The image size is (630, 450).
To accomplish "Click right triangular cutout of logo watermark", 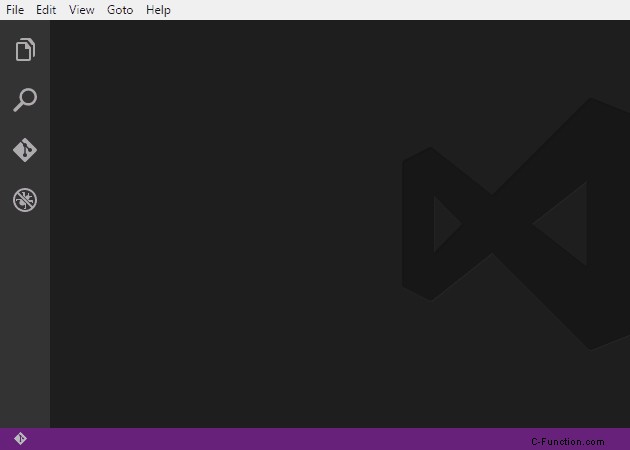I will click(565, 224).
